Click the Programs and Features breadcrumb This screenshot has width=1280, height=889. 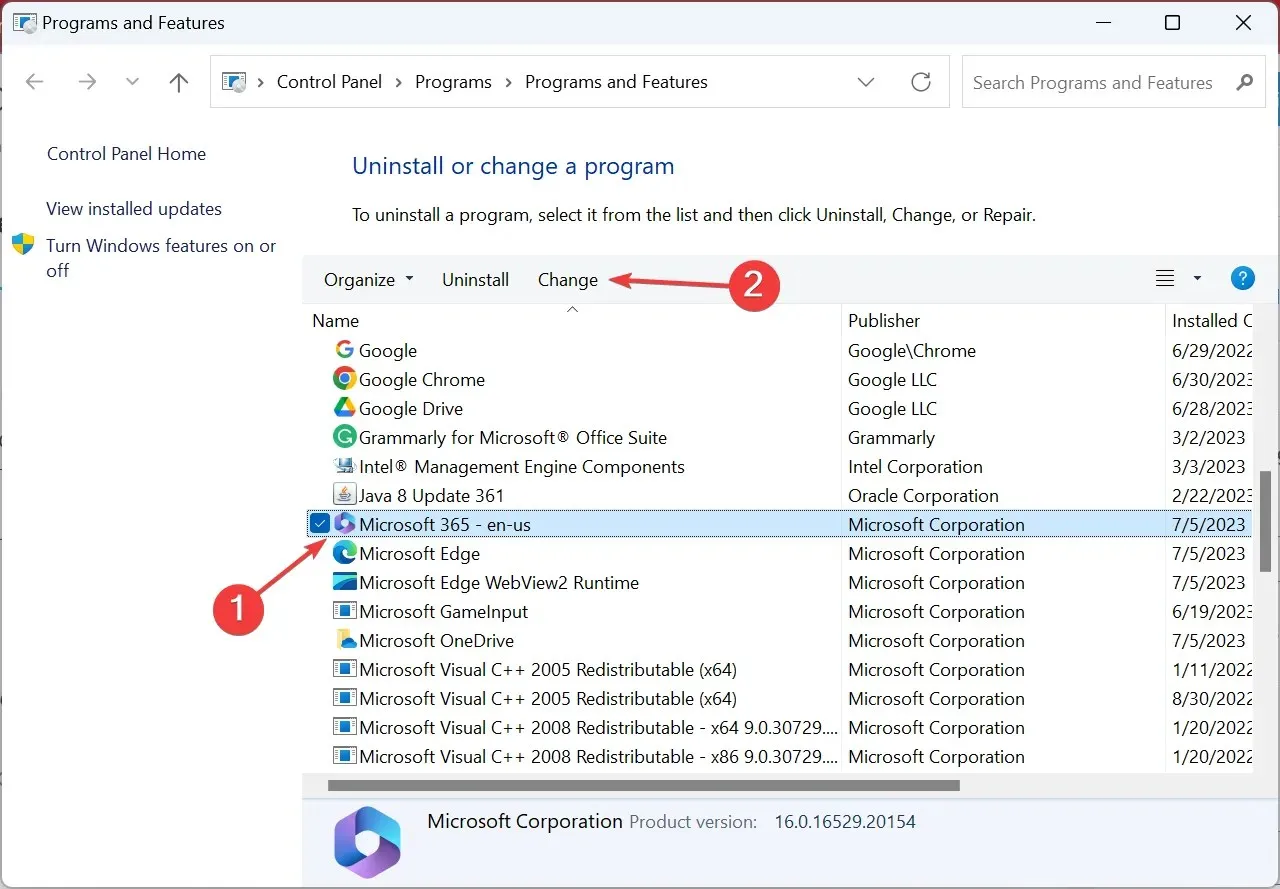click(x=616, y=82)
